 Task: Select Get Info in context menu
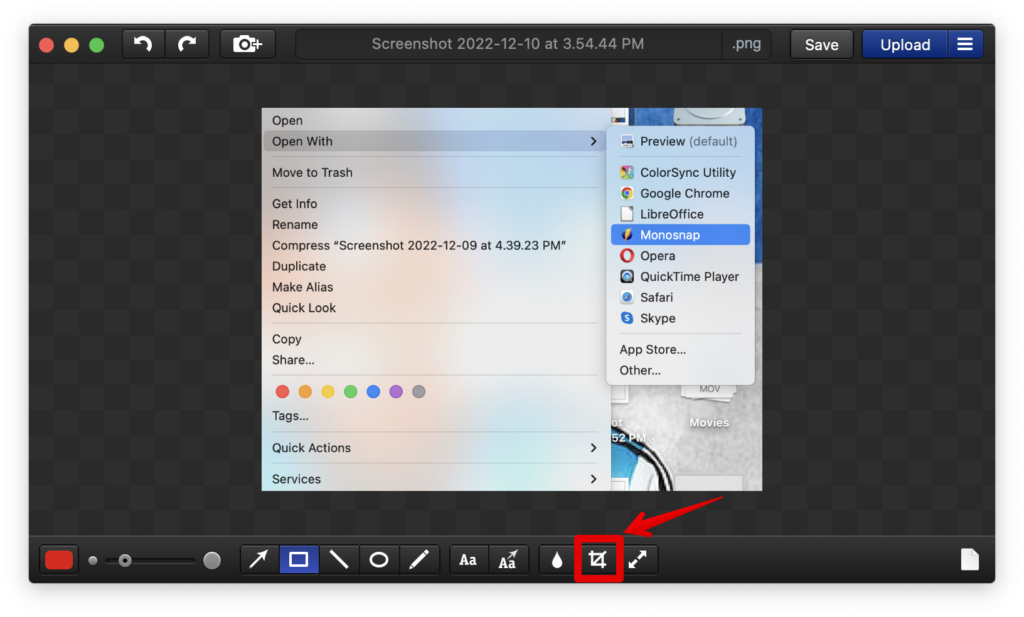436,204
